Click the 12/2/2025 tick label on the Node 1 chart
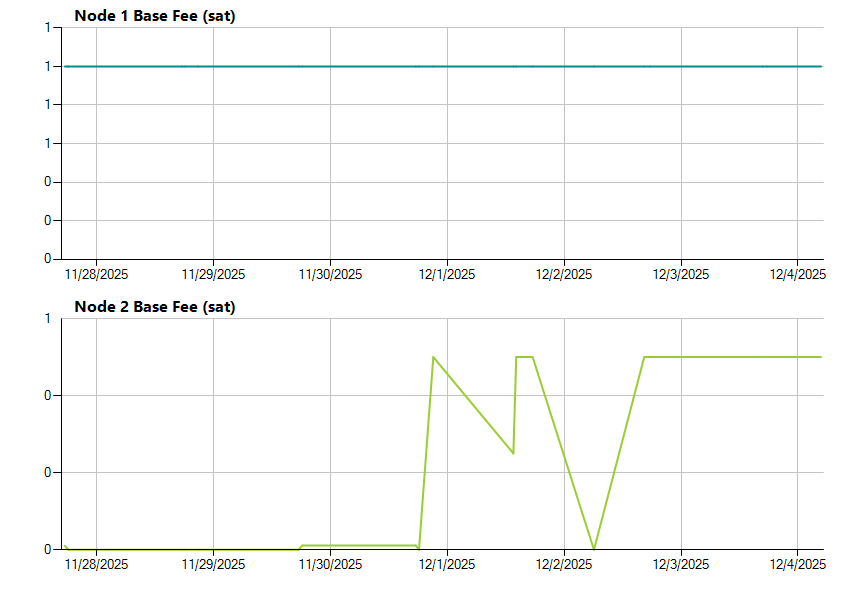Image resolution: width=860 pixels, height=600 pixels. pos(564,274)
